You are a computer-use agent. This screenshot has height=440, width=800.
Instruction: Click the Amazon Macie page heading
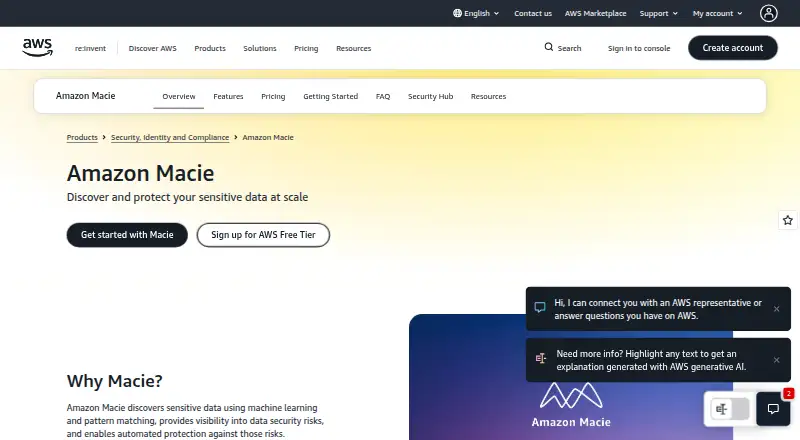[140, 173]
